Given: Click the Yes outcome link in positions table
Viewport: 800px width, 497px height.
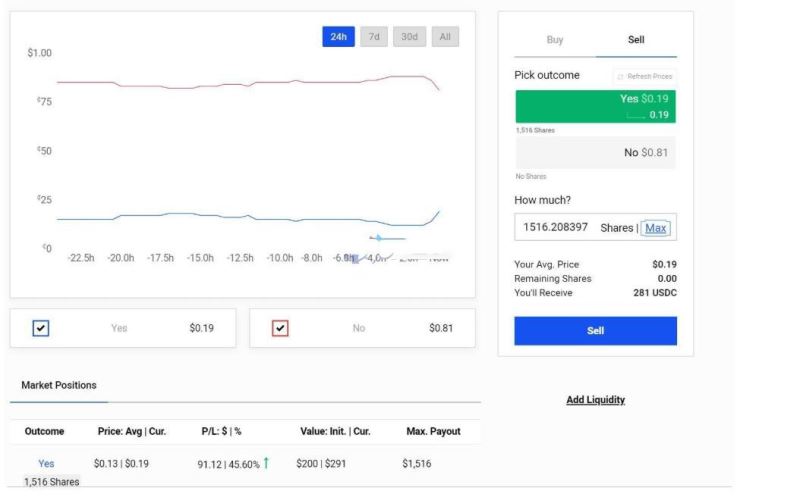Looking at the screenshot, I should point(46,463).
